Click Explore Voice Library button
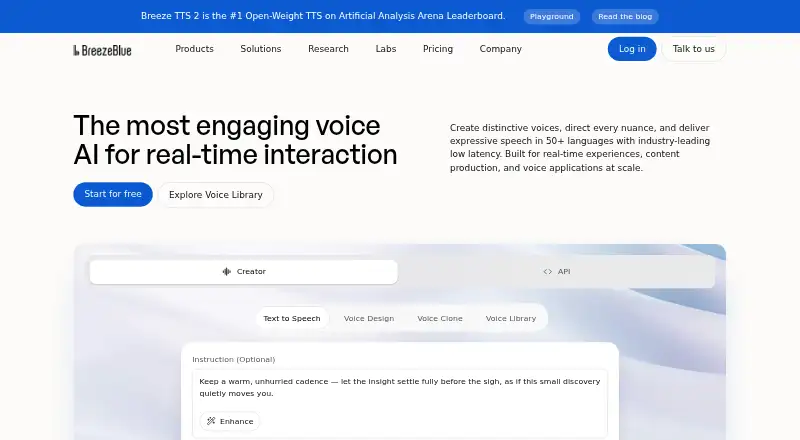Screen dimensions: 800x440 point(216,195)
